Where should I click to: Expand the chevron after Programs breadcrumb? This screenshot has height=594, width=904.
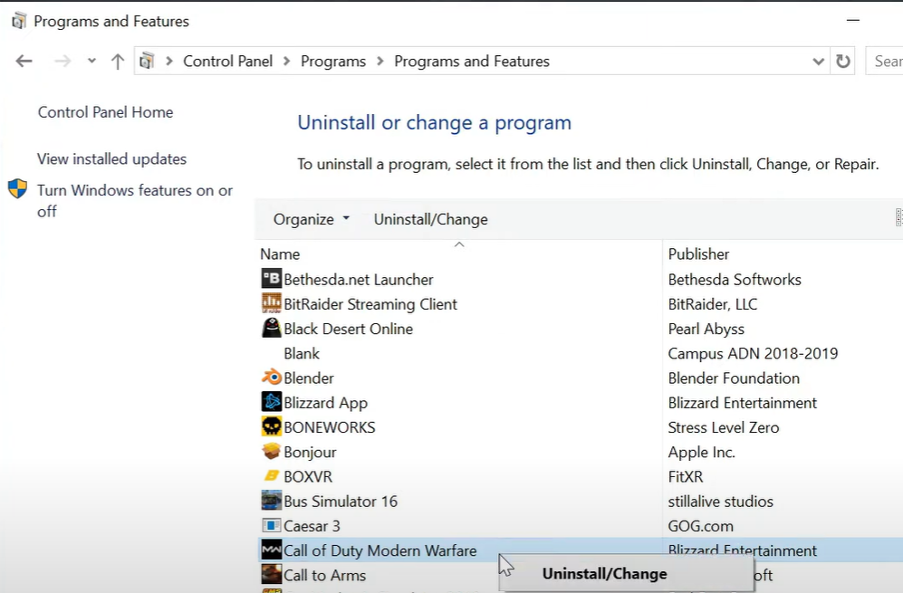click(380, 61)
